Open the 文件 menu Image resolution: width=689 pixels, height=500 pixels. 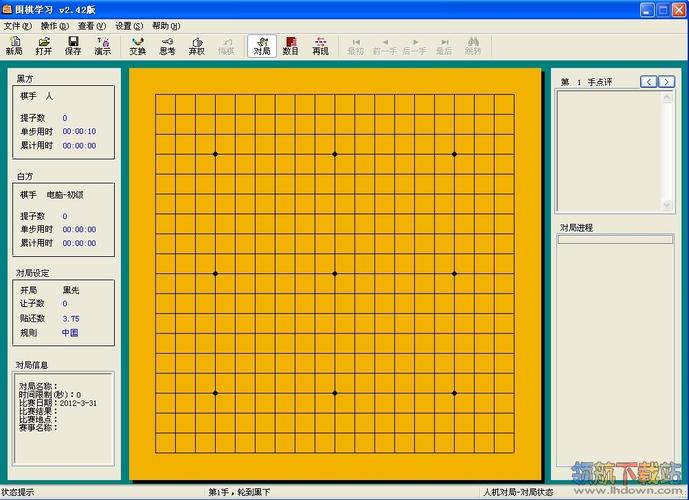(x=17, y=25)
